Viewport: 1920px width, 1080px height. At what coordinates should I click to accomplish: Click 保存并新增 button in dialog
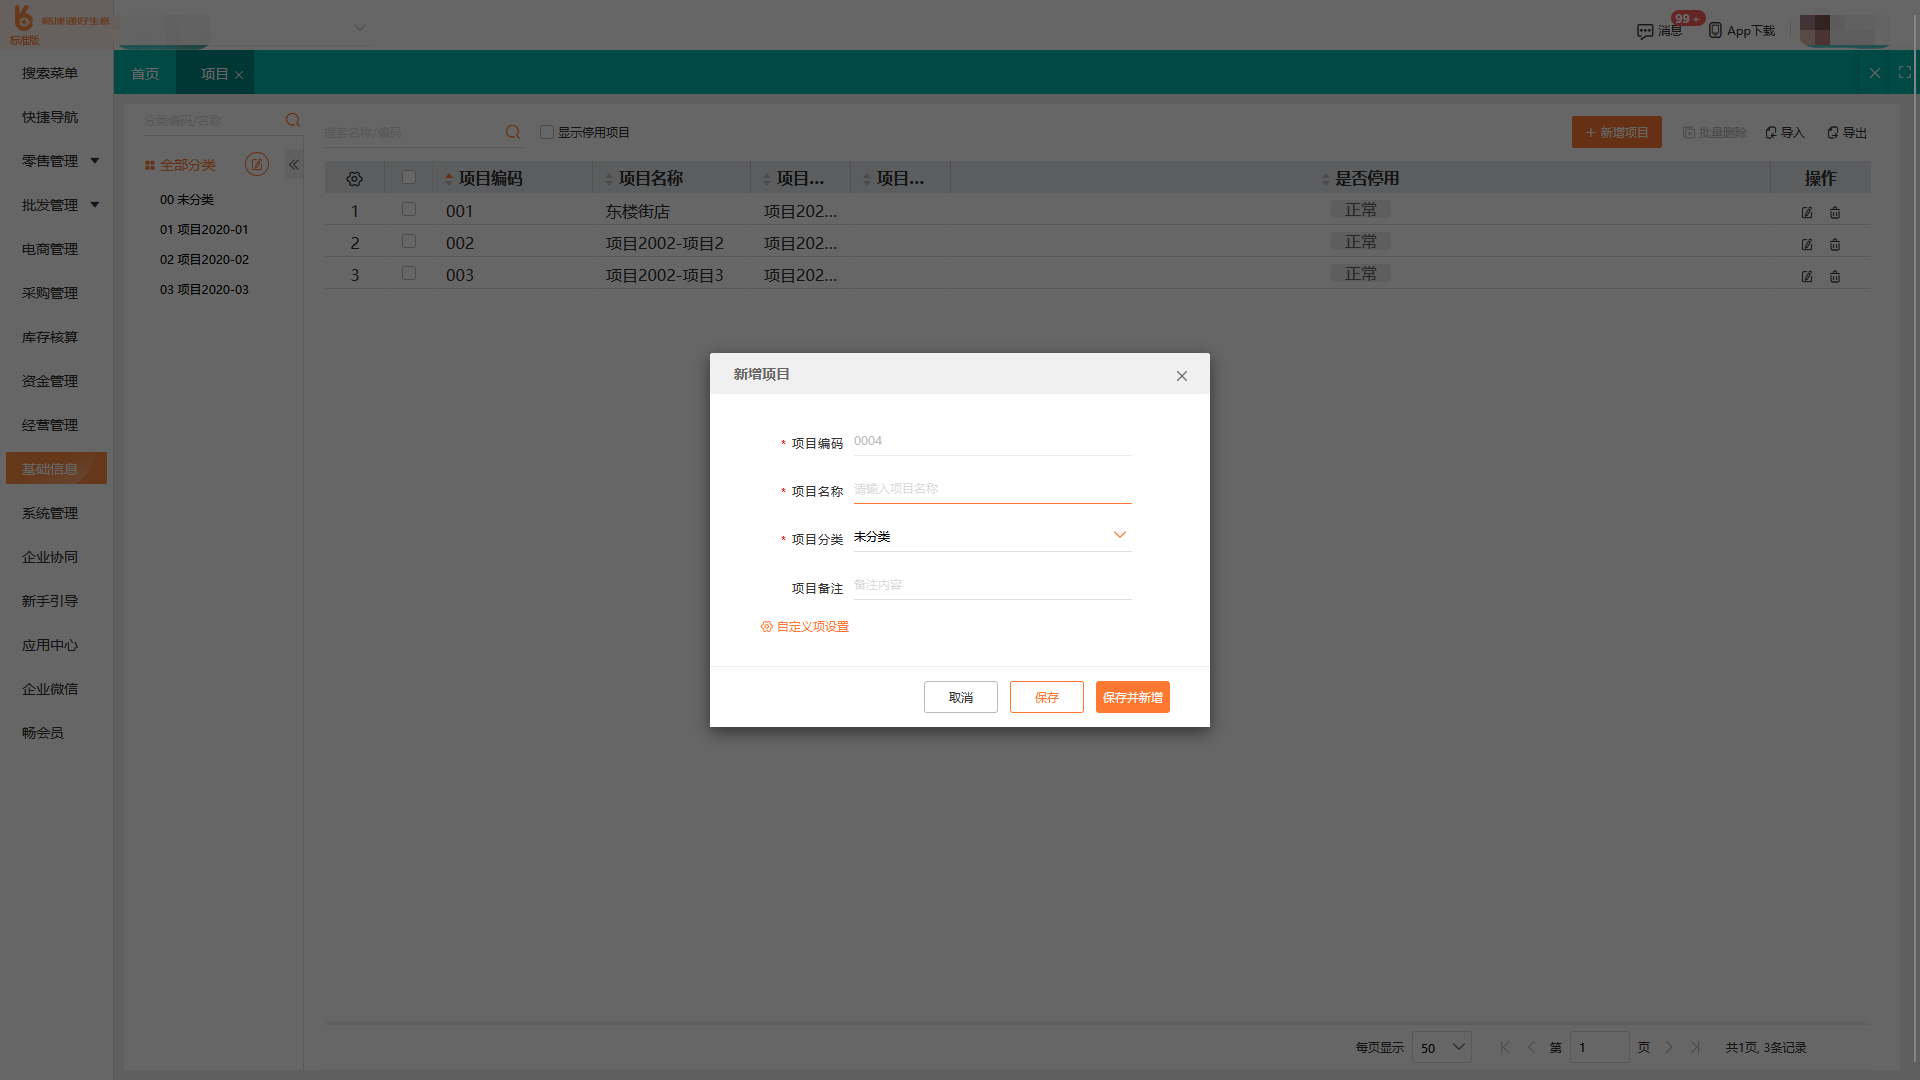coord(1133,696)
